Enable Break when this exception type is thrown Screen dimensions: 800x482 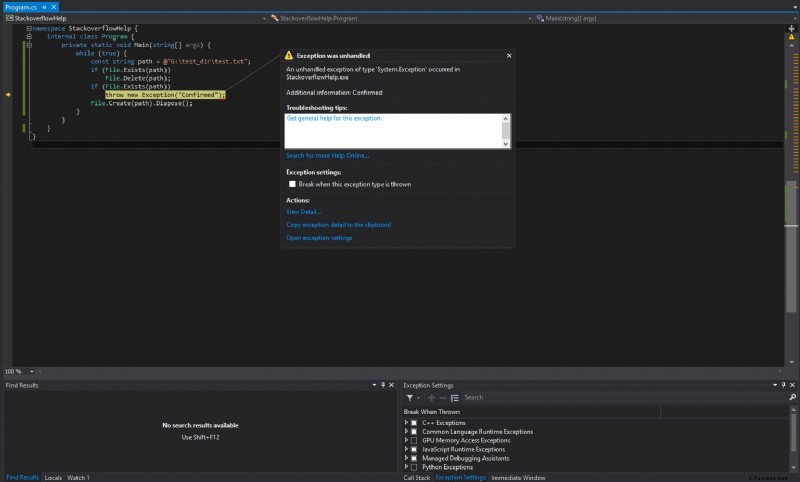click(x=292, y=184)
